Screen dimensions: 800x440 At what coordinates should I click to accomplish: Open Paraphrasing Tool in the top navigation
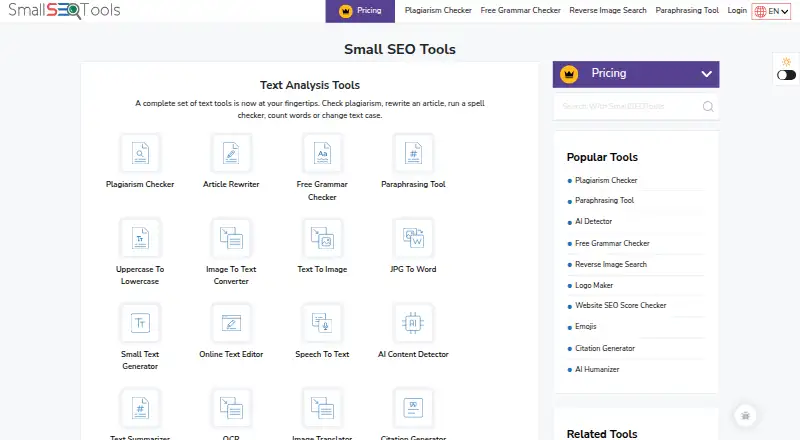point(687,10)
